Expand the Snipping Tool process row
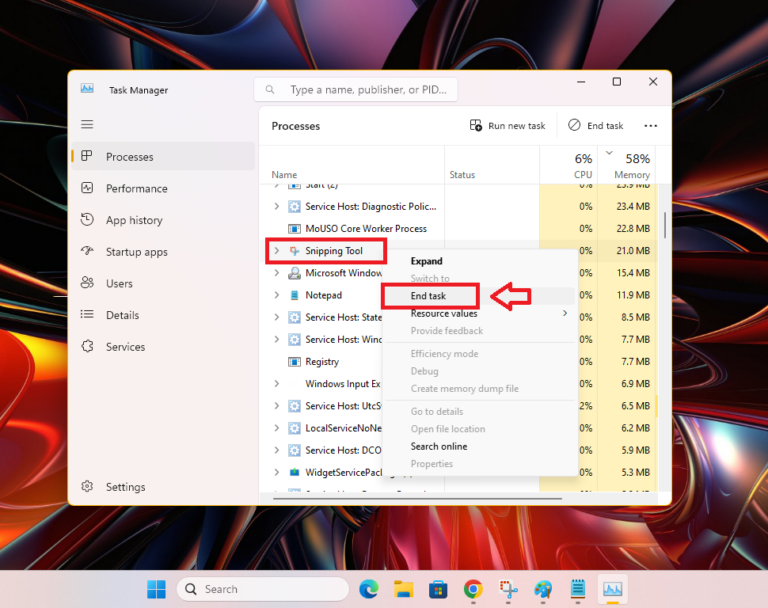Screen dimensions: 768x608 click(x=277, y=251)
